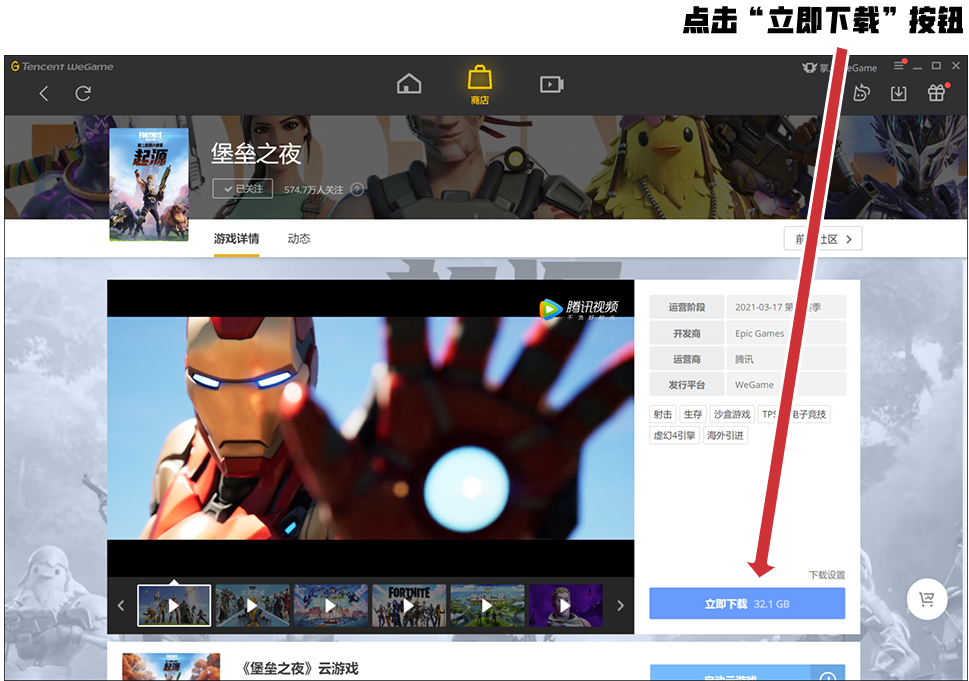Toggle the 已关注 follow button
Image resolution: width=969 pixels, height=681 pixels.
(242, 189)
